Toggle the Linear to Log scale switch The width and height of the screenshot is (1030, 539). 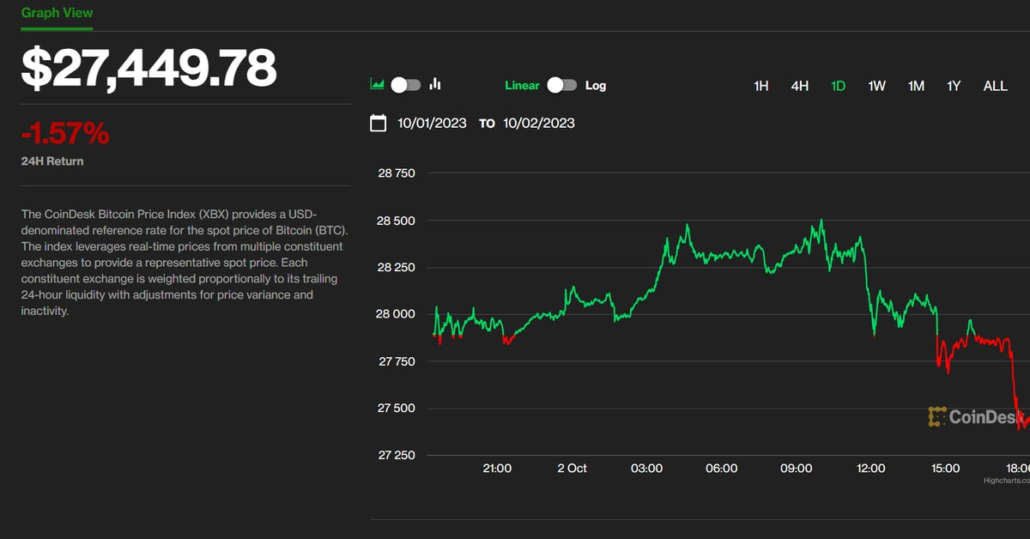click(562, 85)
